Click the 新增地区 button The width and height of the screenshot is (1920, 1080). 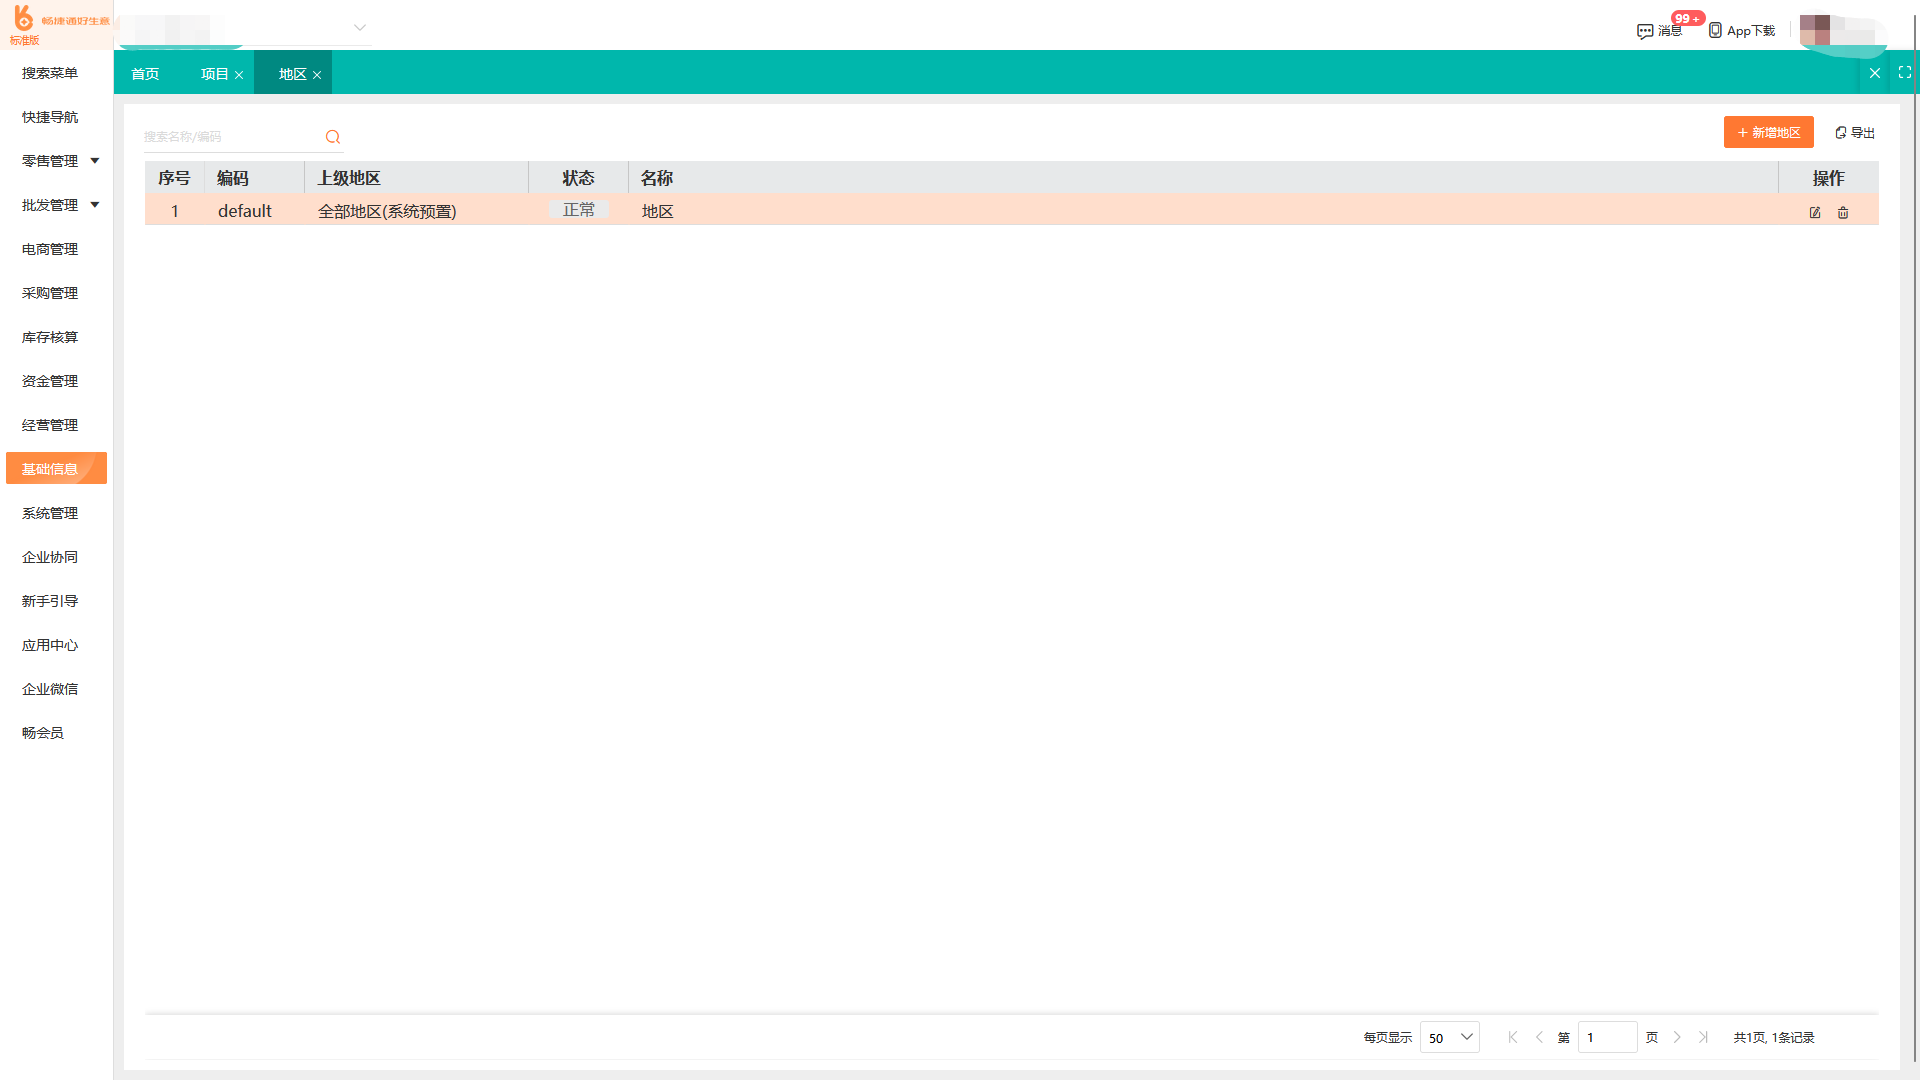pos(1768,132)
